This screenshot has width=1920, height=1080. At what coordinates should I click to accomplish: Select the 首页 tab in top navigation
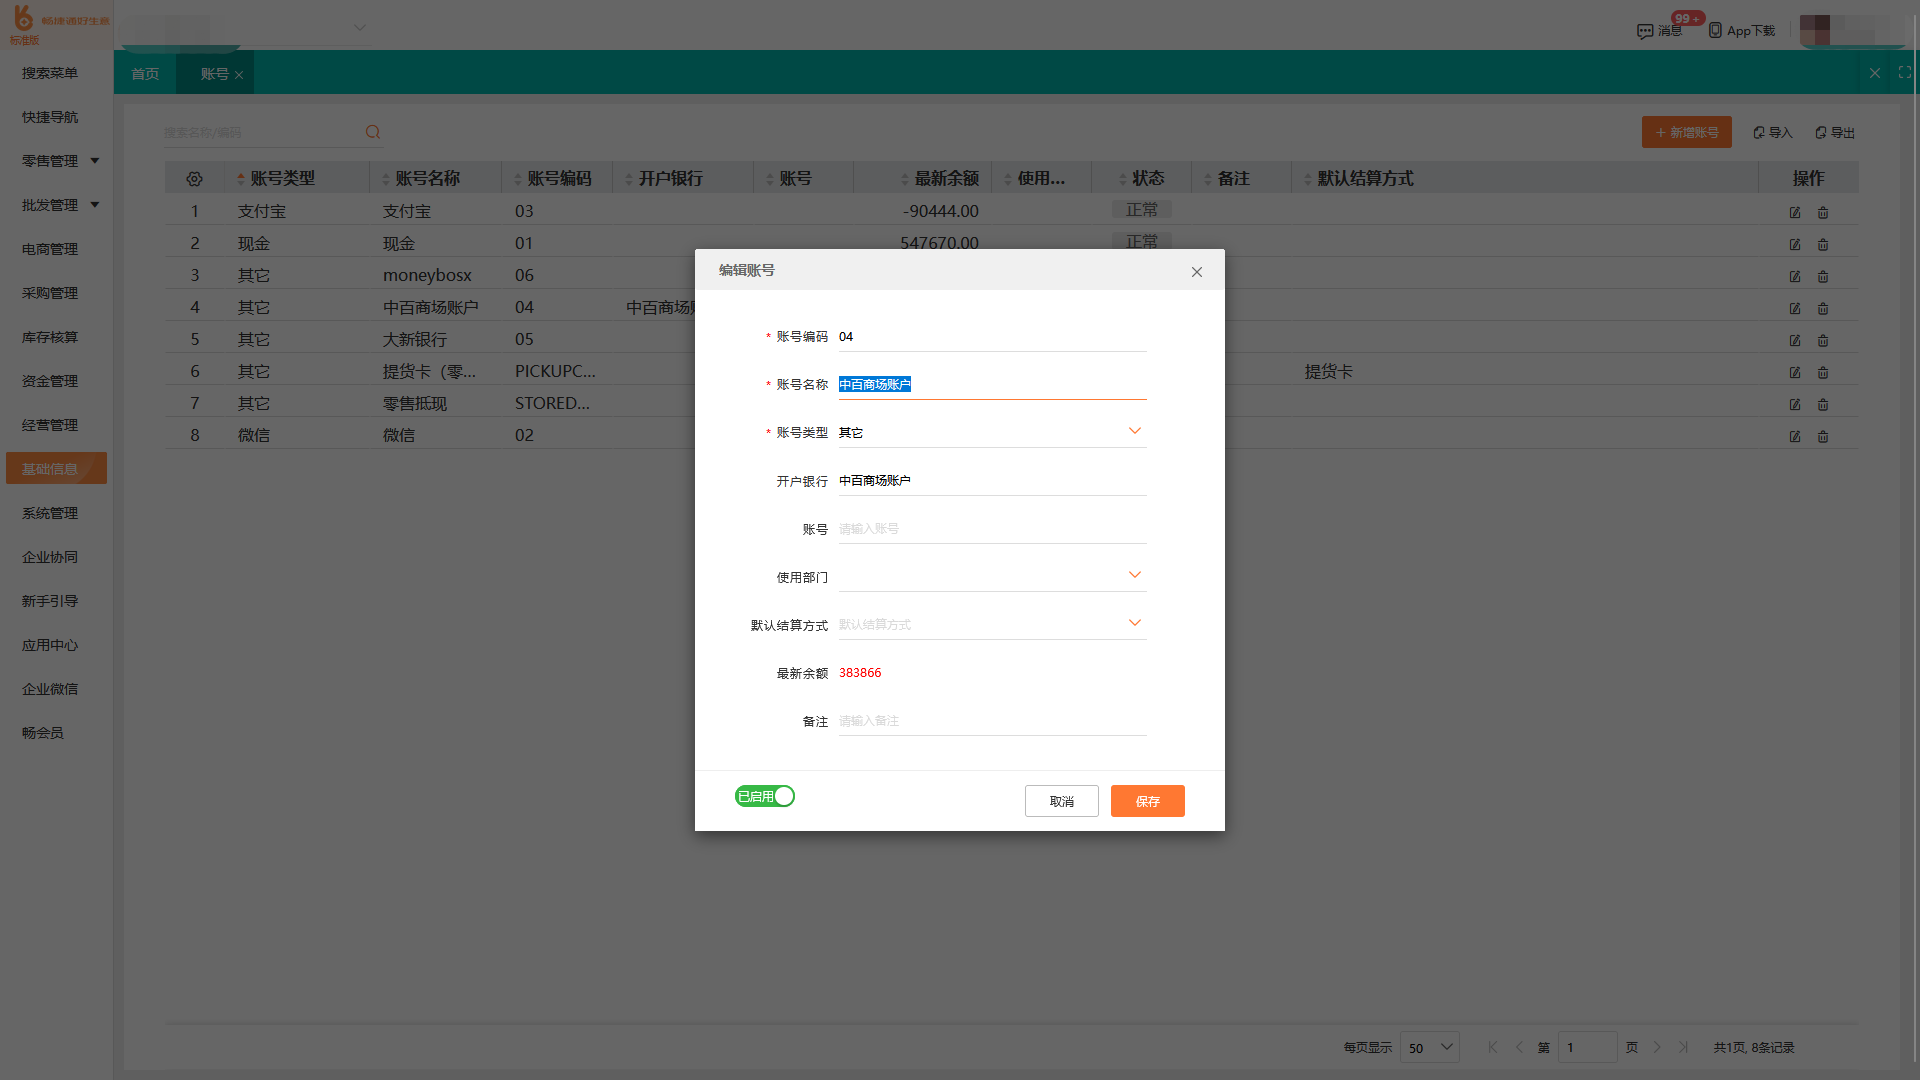pyautogui.click(x=144, y=73)
